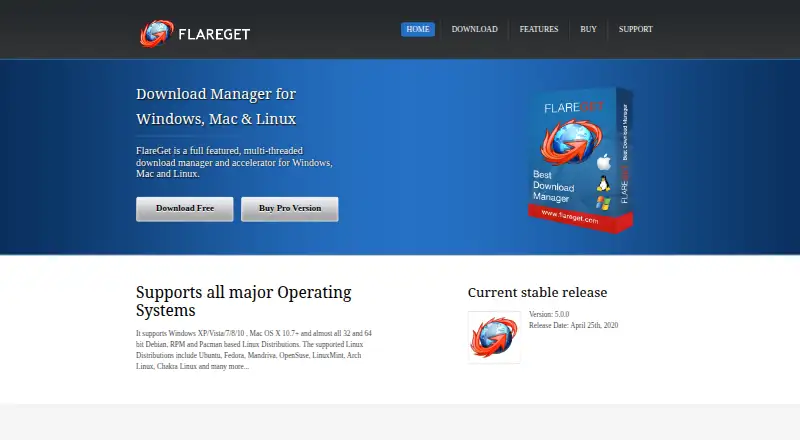
Task: Select the BUY navigation item
Action: click(x=588, y=29)
